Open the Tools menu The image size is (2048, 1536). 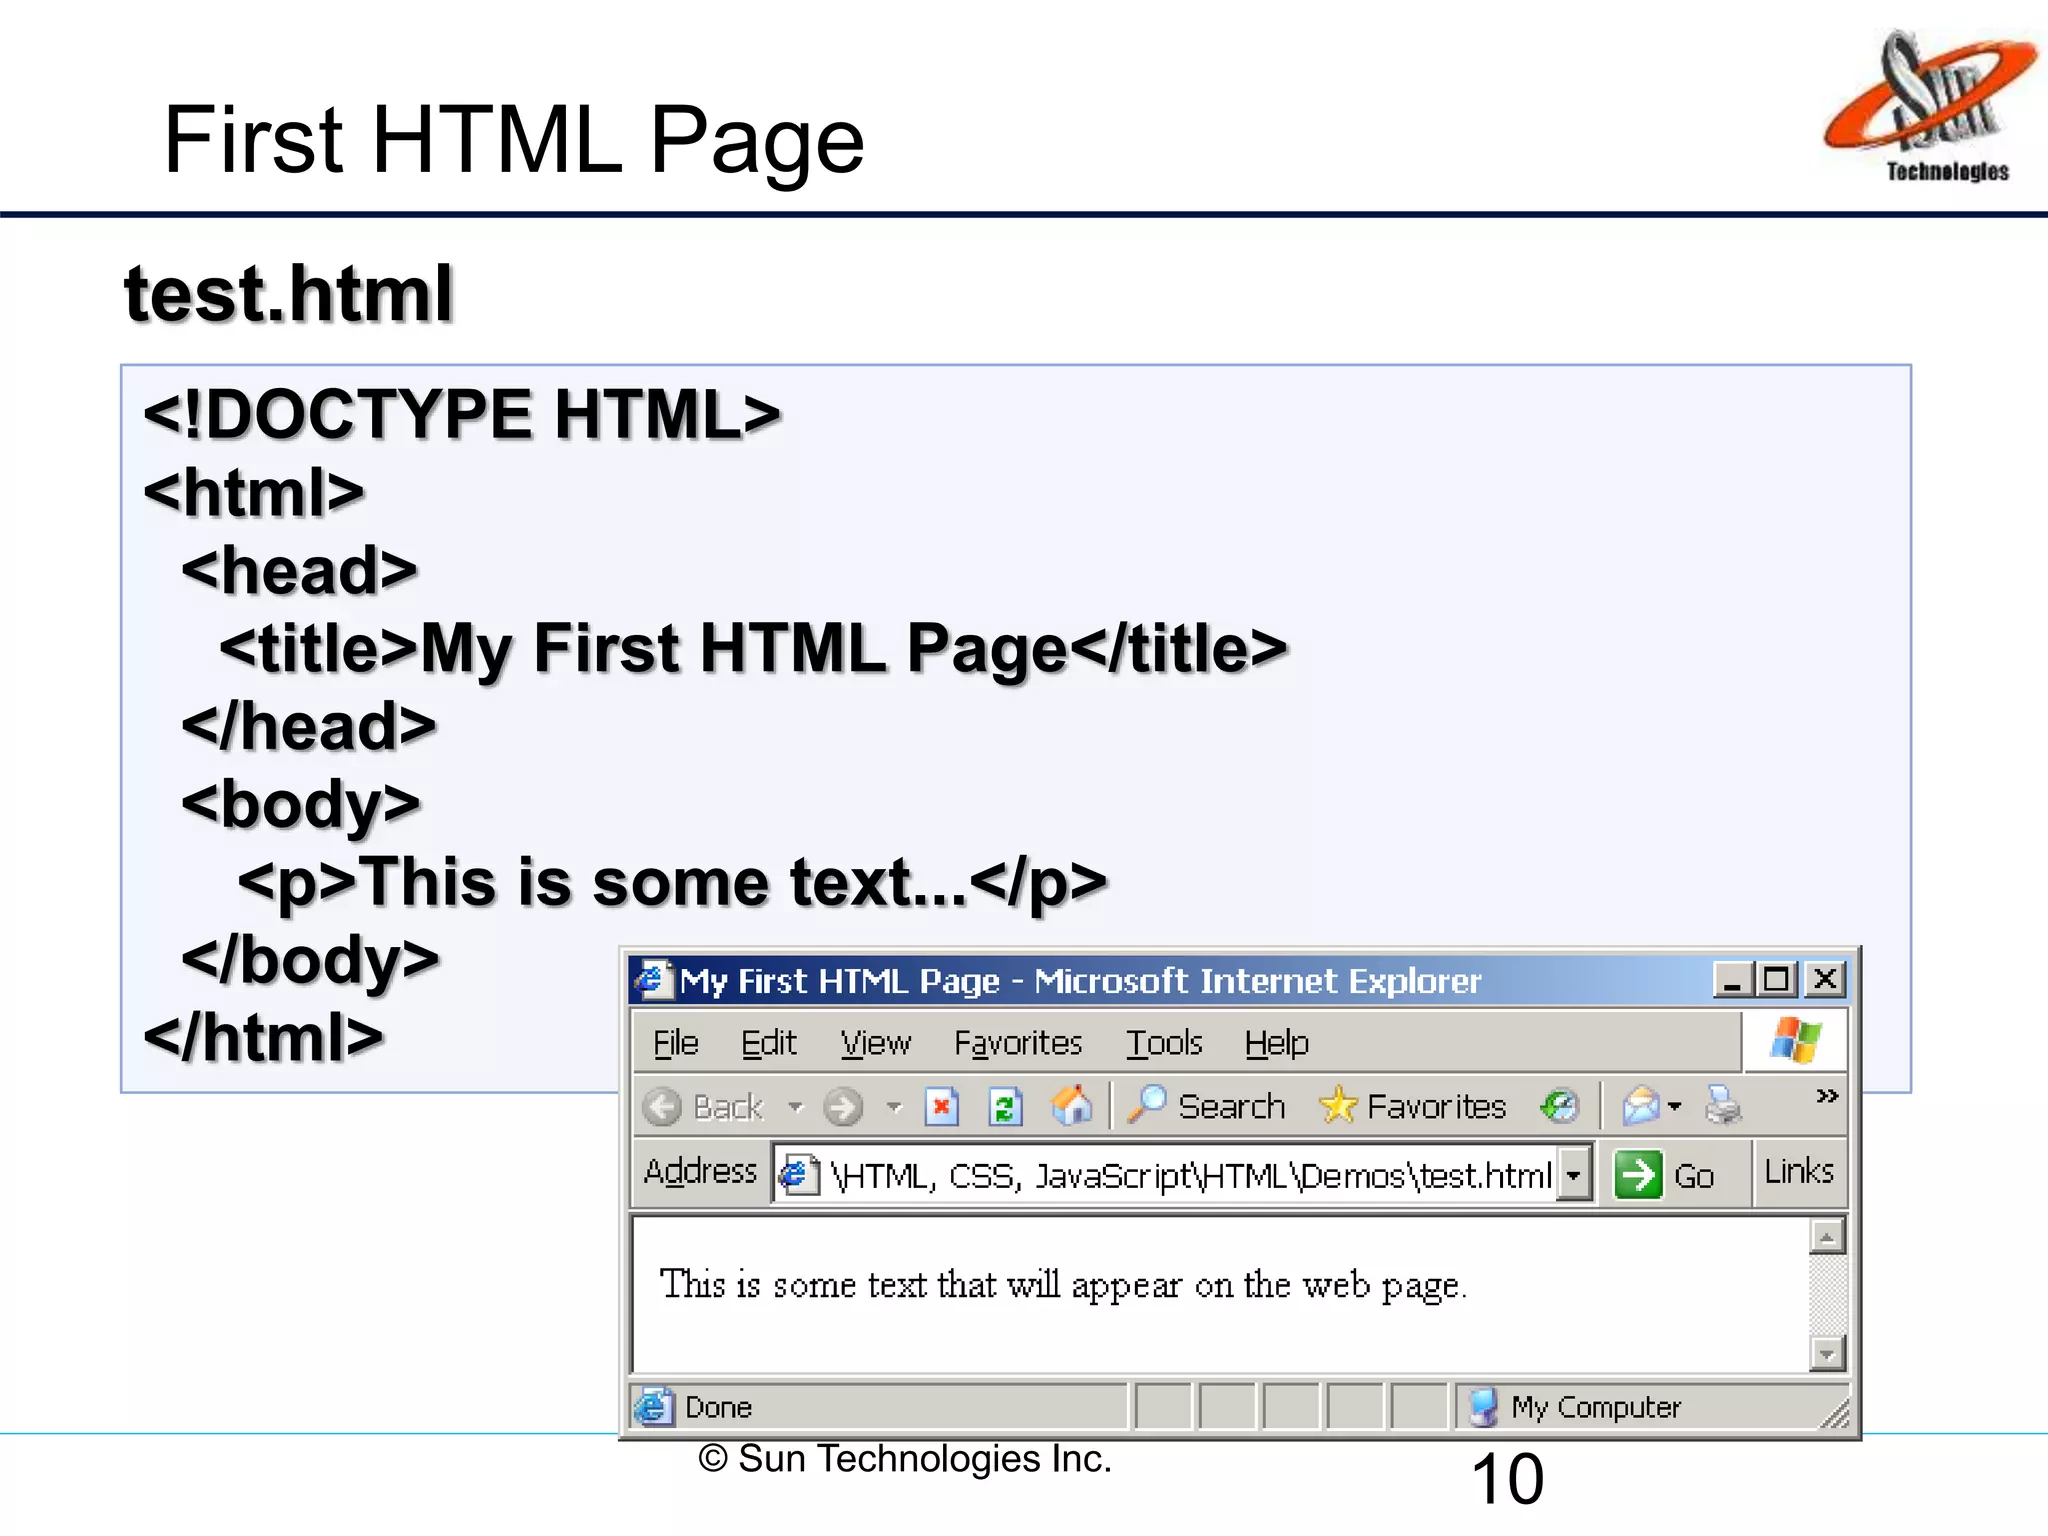coord(1164,1043)
